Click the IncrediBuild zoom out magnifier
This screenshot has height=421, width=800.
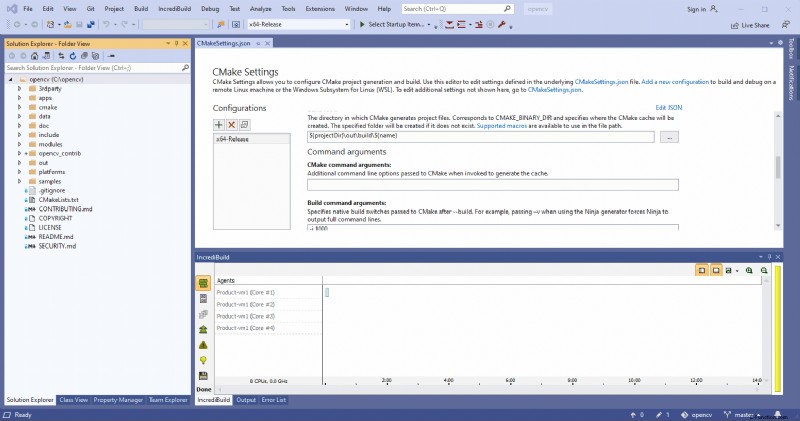764,270
